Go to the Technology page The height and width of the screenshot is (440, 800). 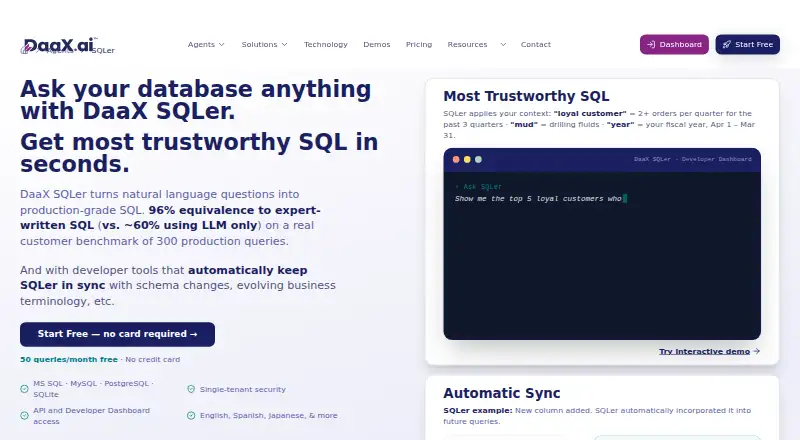326,44
